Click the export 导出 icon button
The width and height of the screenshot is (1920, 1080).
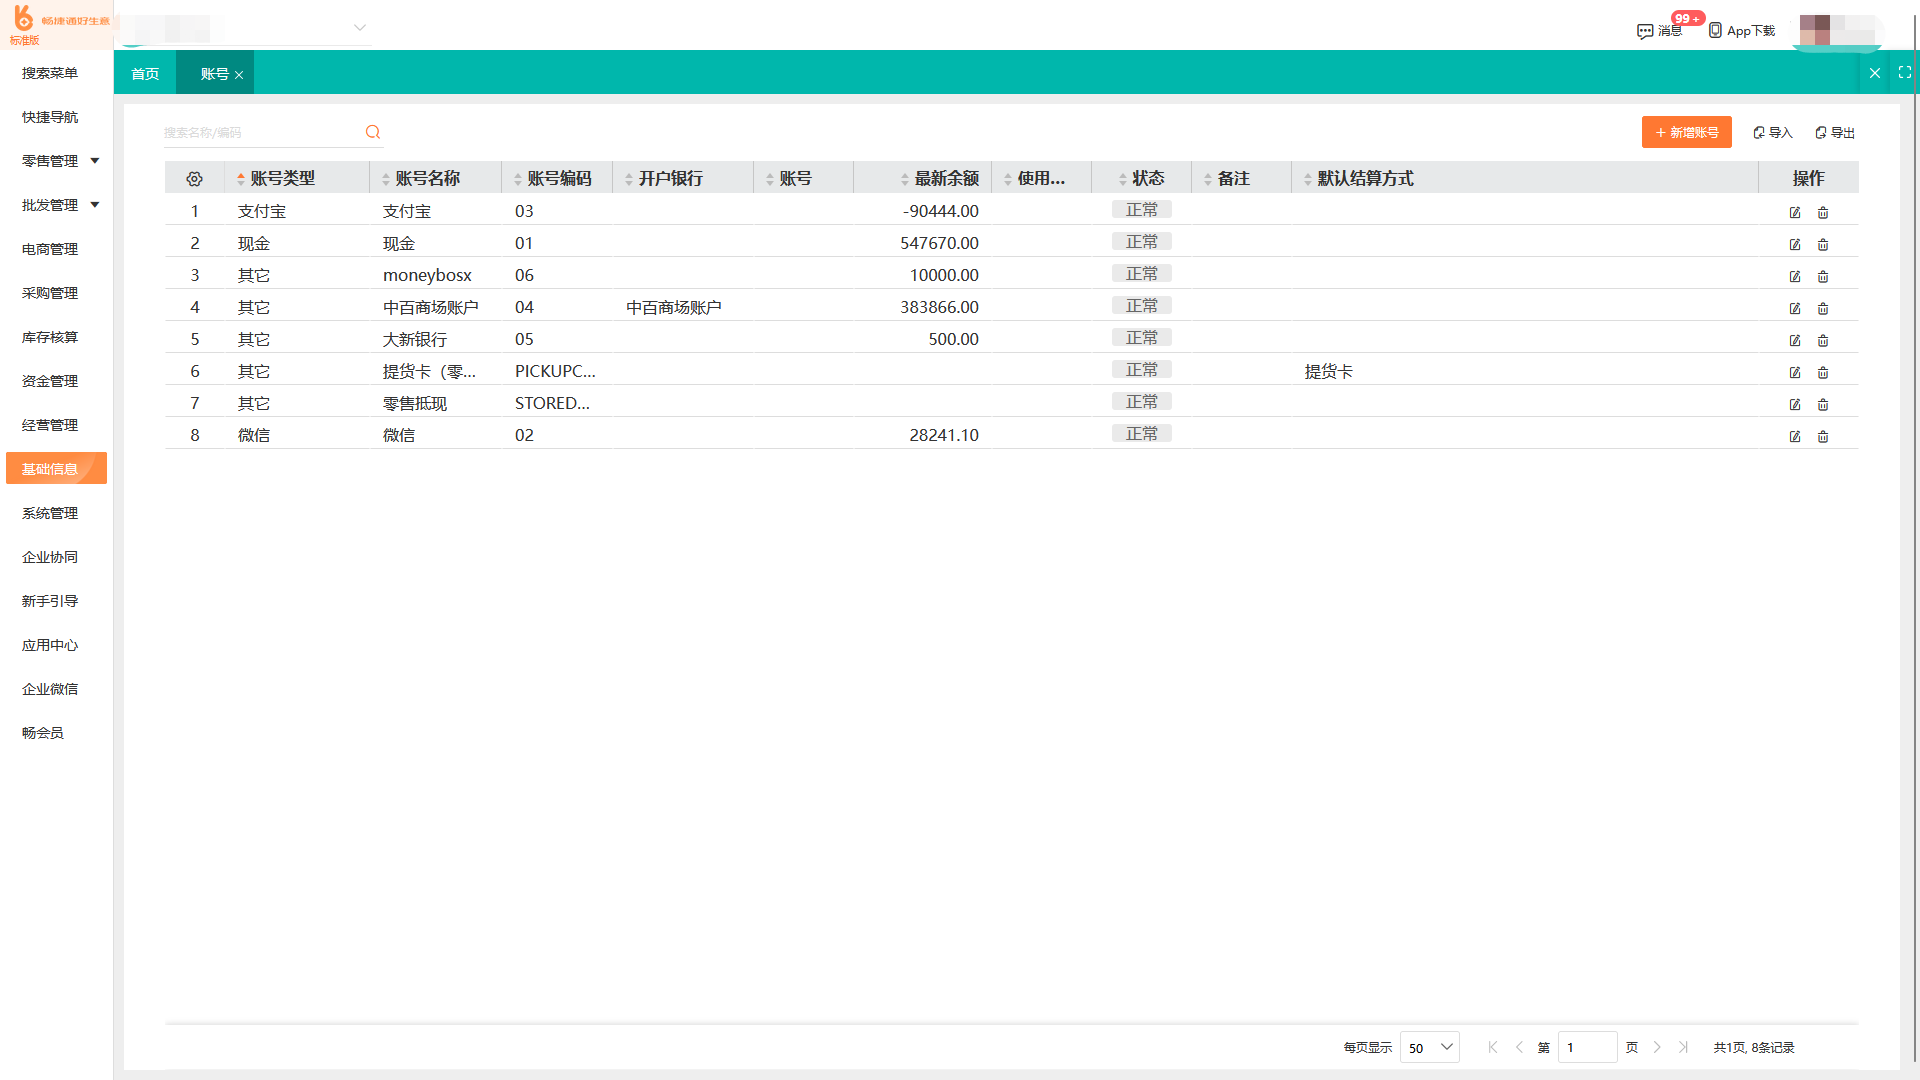1837,131
